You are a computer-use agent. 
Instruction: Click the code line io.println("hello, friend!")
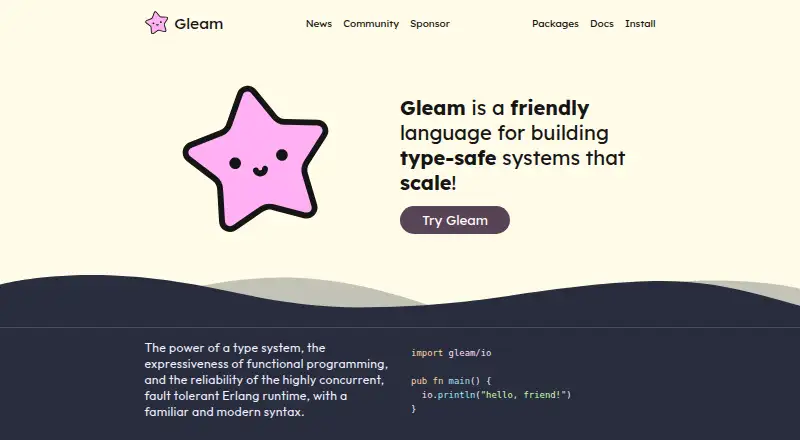coord(496,395)
